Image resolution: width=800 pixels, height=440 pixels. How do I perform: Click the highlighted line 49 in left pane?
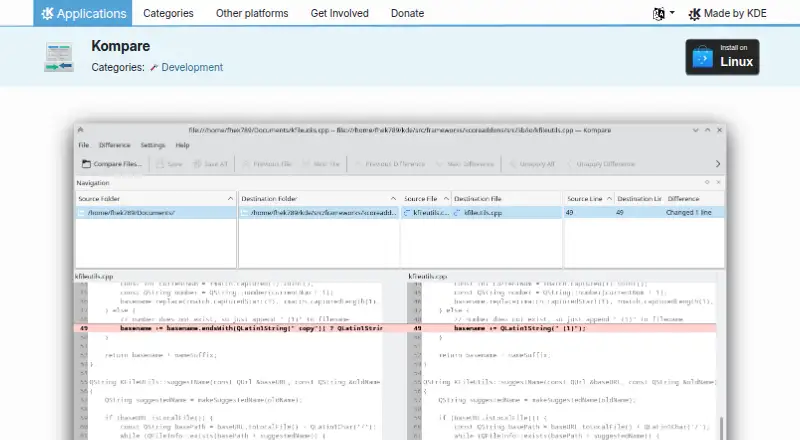click(x=229, y=328)
